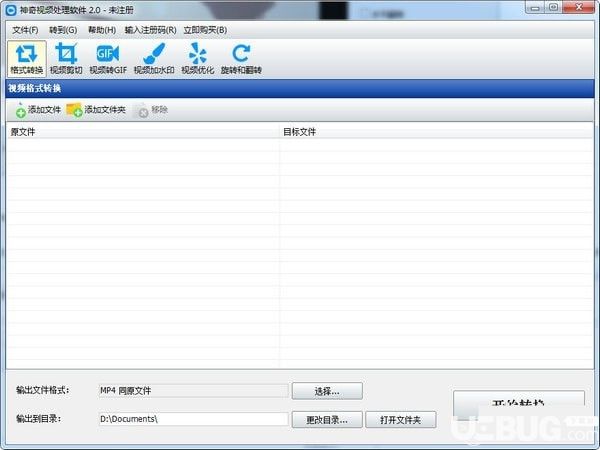Select the 旋转和翻转 rotate and flip tool
Viewport: 600px width, 450px height.
pos(241,59)
